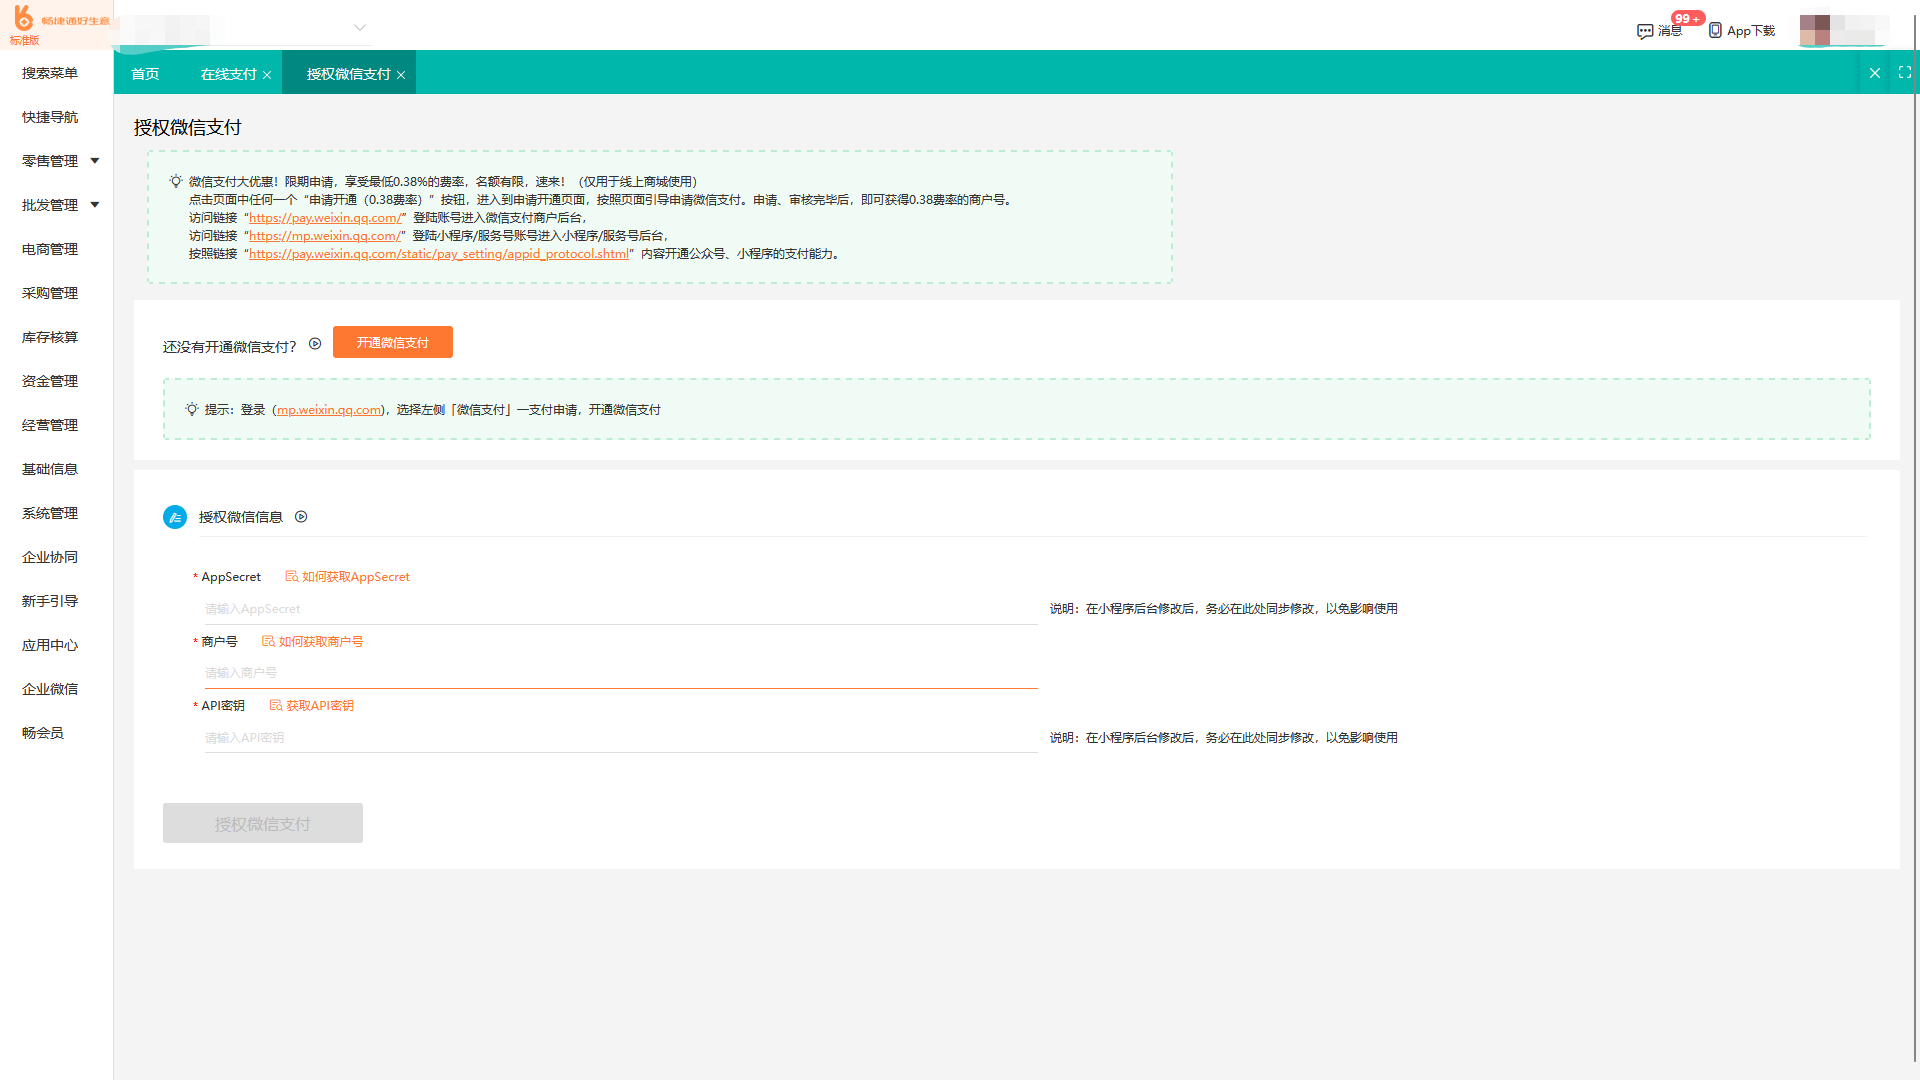This screenshot has height=1080, width=1920.
Task: Click 授权微信支付 submit button
Action: pos(262,823)
